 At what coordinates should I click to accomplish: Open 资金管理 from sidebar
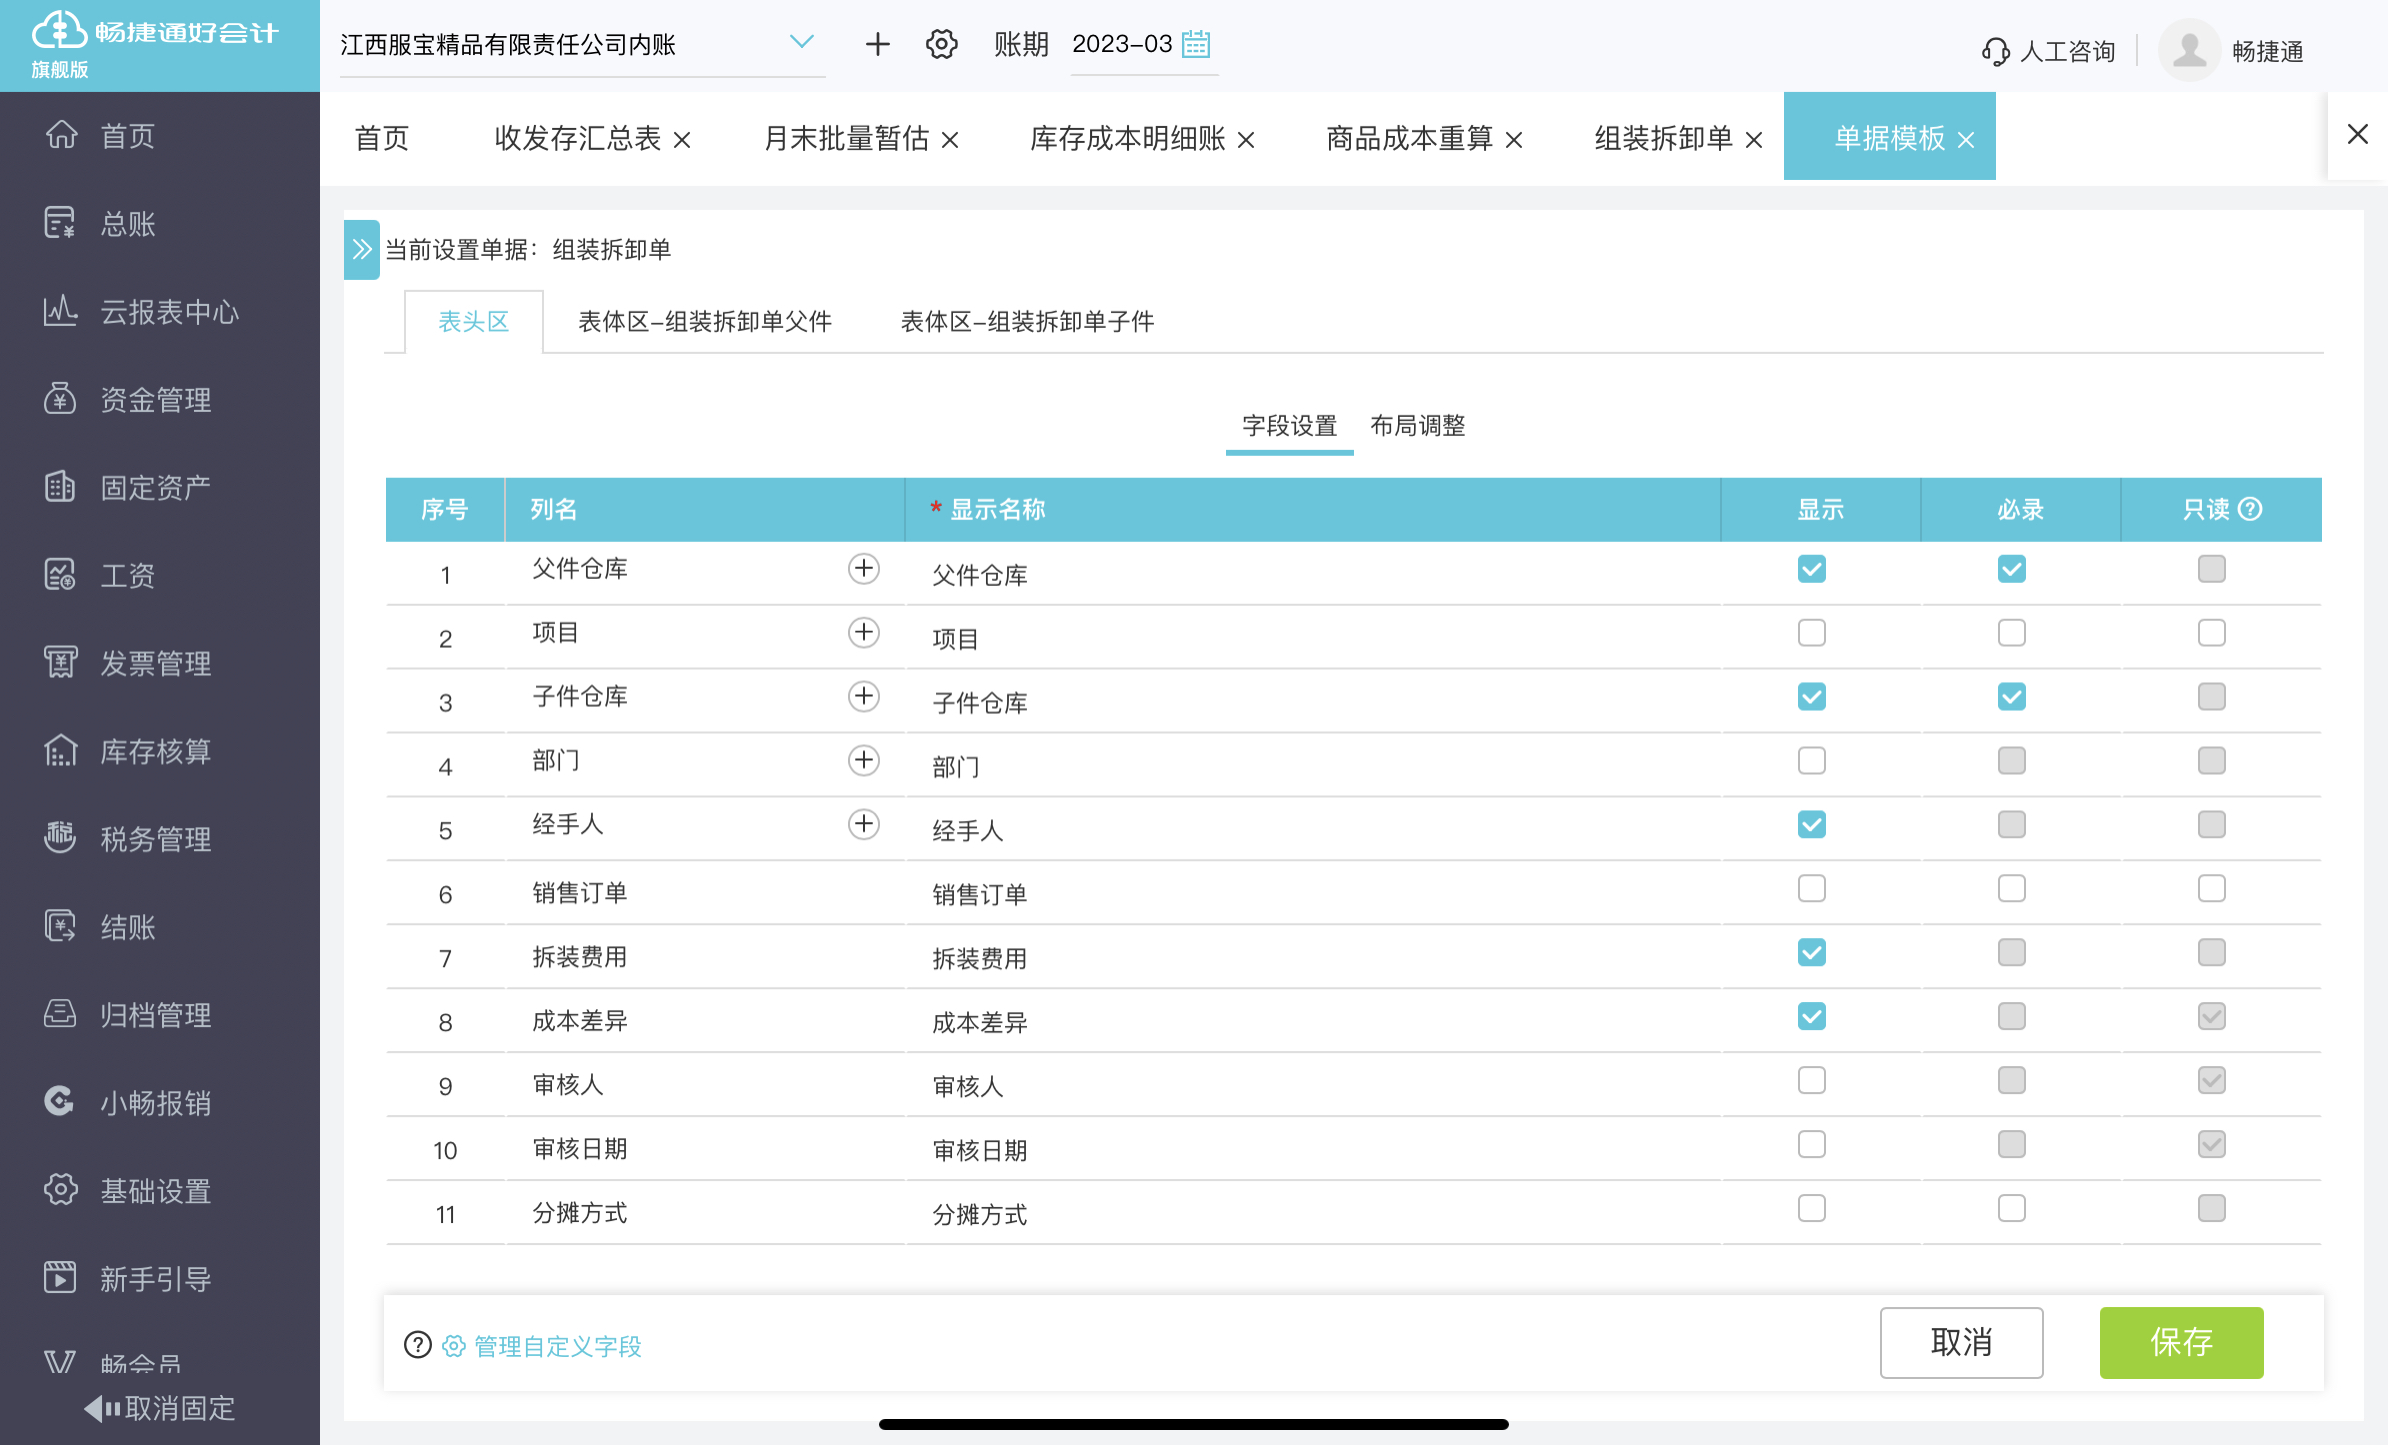[157, 399]
